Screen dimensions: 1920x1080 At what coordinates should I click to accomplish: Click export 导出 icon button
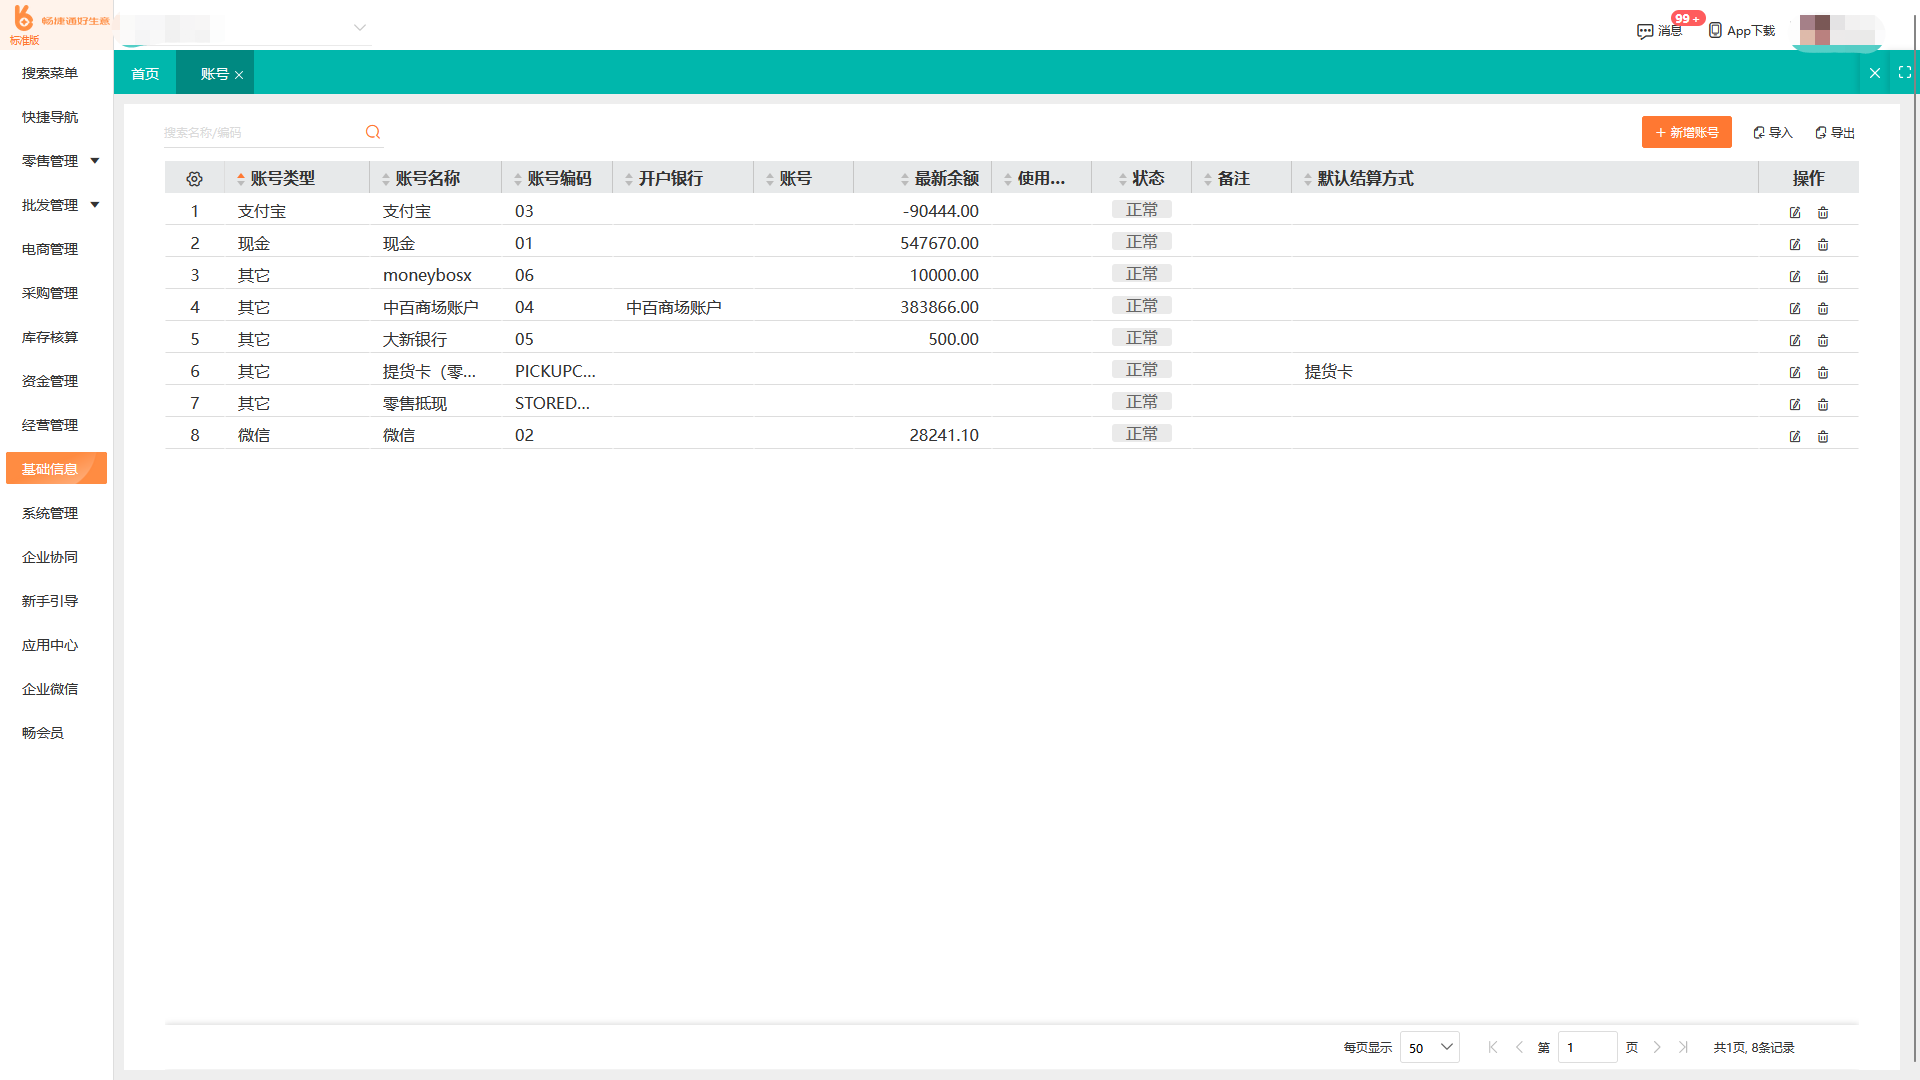1837,132
